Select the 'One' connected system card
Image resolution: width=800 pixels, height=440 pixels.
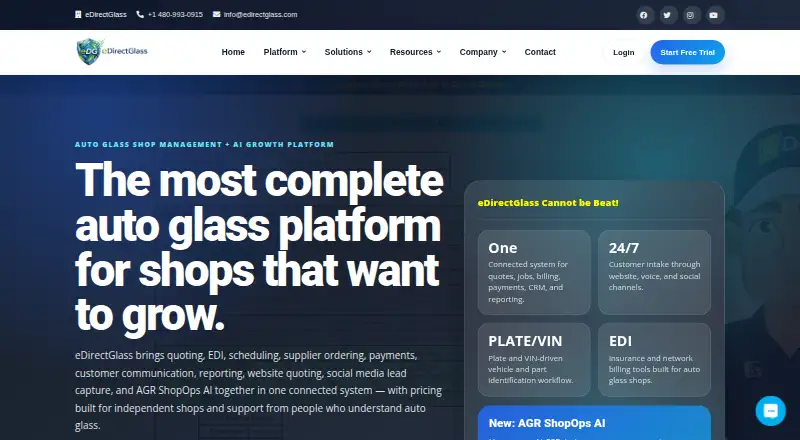534,272
